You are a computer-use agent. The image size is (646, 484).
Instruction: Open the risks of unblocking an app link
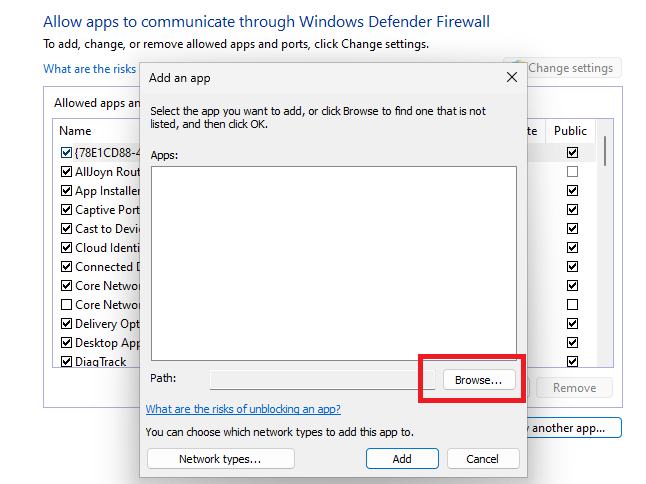pos(243,409)
